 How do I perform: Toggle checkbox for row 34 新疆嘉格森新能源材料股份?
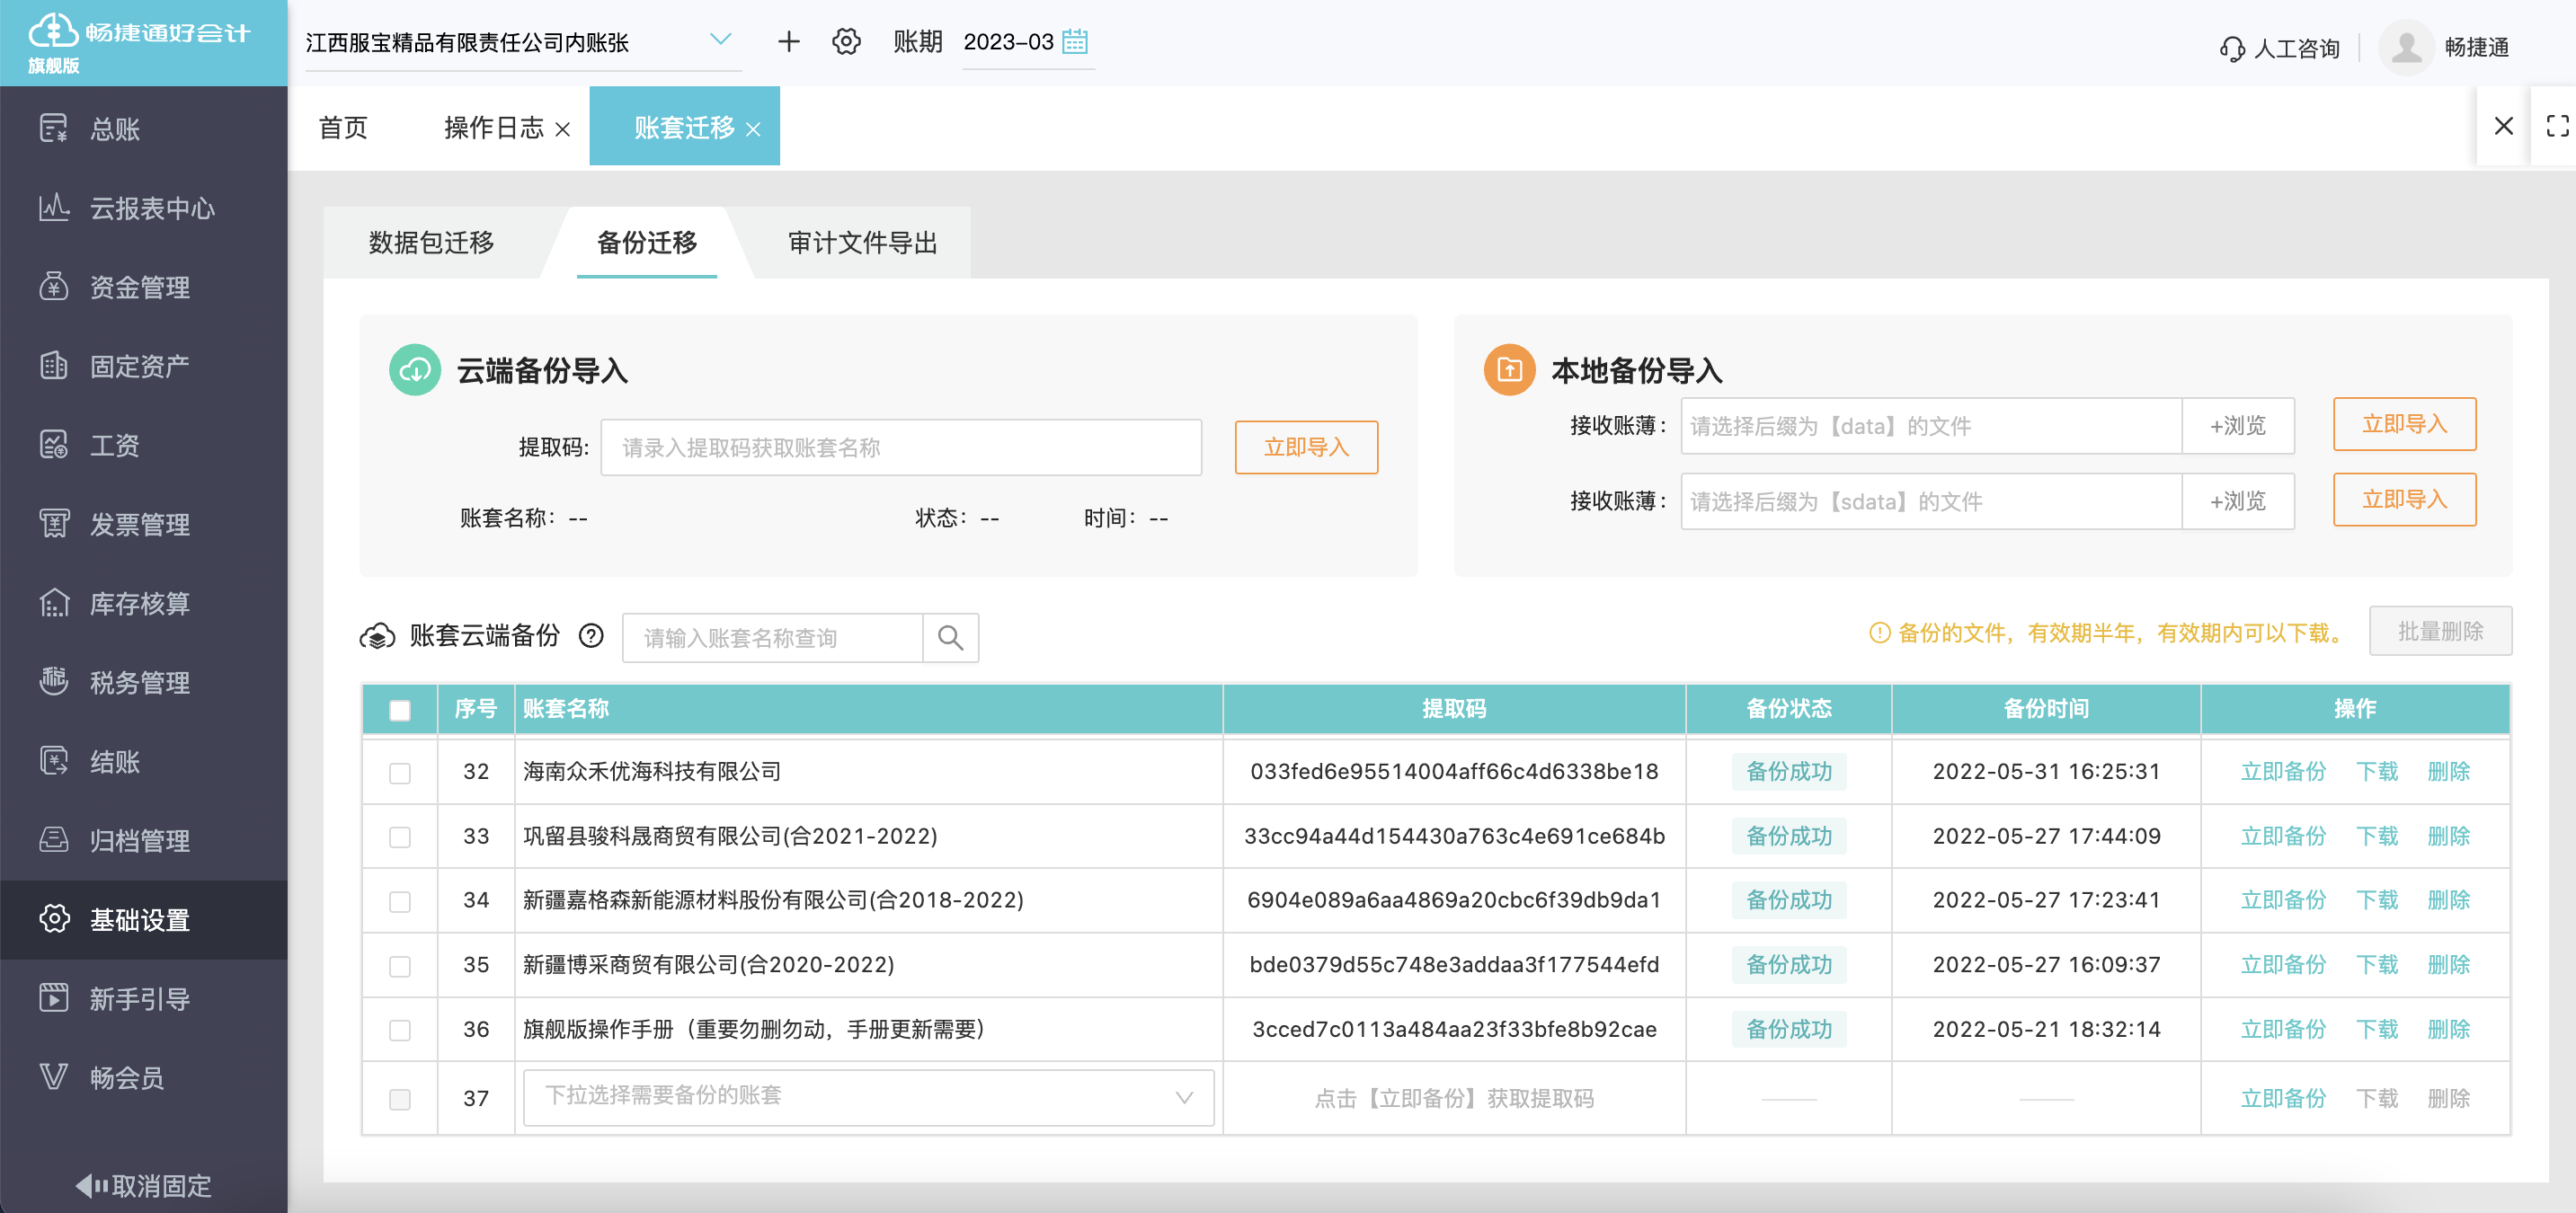(x=399, y=901)
